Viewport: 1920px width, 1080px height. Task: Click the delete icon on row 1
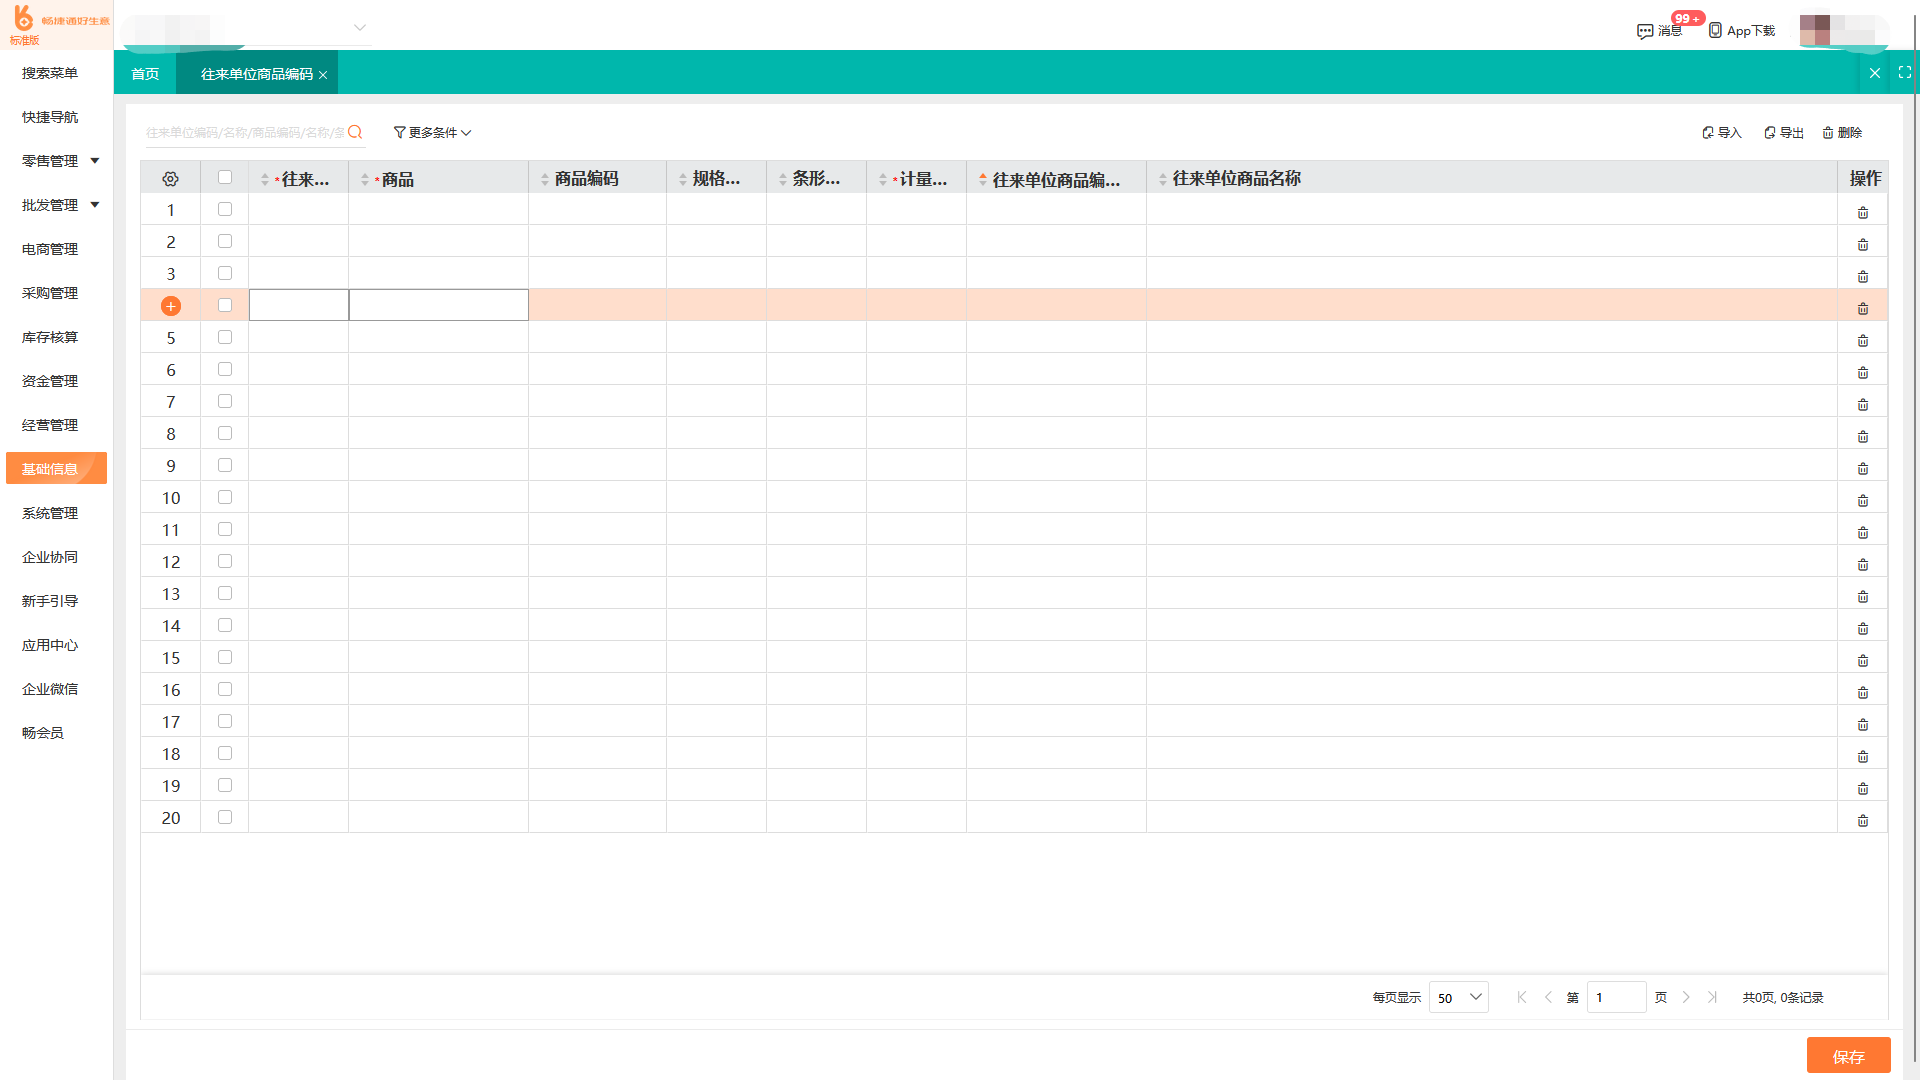pyautogui.click(x=1865, y=211)
